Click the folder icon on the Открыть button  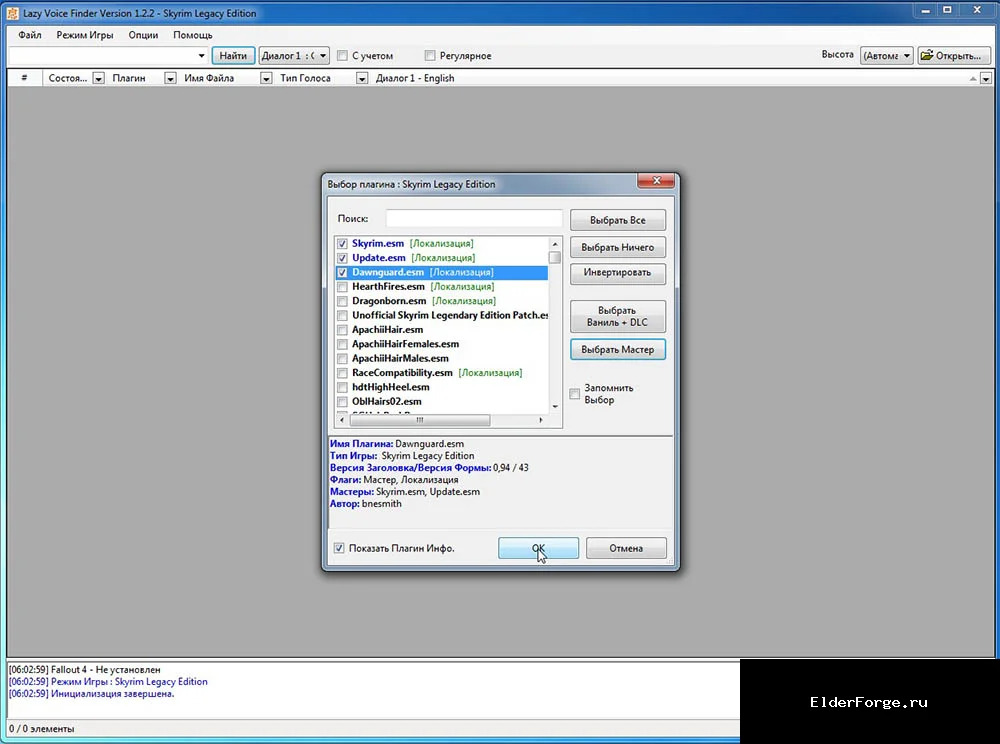927,56
